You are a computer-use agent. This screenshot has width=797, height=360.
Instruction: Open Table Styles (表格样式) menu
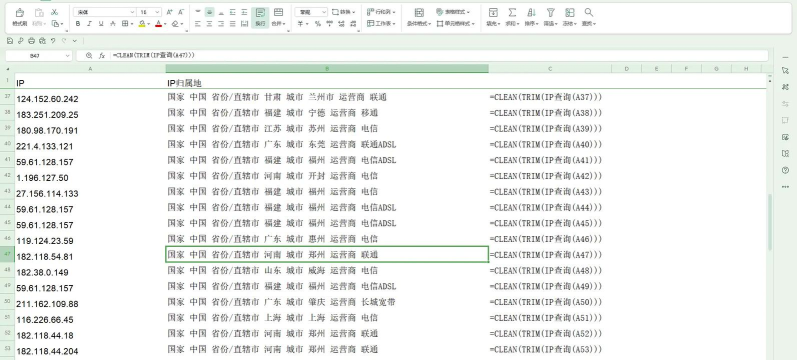click(453, 12)
